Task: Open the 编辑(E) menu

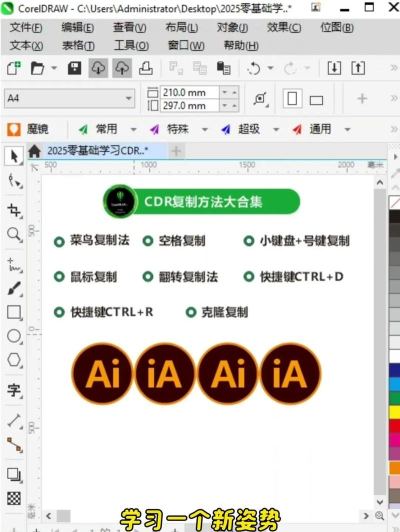Action: pos(78,27)
